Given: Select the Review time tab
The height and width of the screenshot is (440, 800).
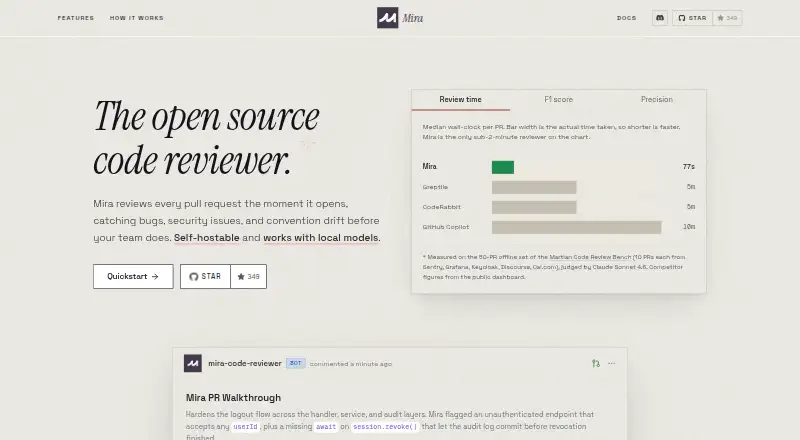Looking at the screenshot, I should tap(460, 100).
